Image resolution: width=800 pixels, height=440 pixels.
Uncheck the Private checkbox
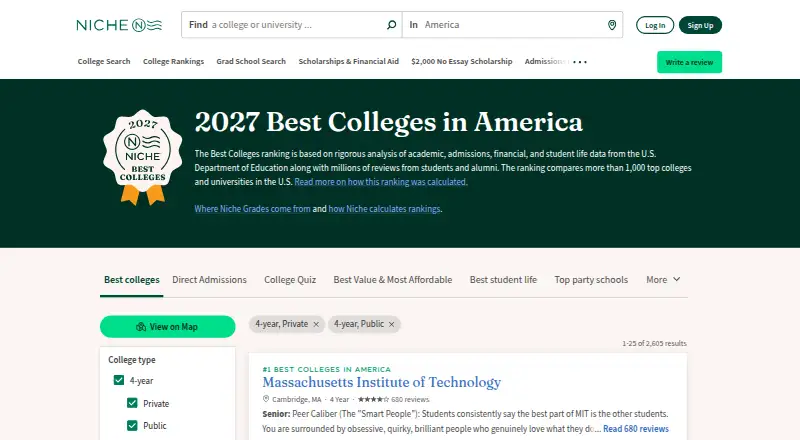point(132,403)
